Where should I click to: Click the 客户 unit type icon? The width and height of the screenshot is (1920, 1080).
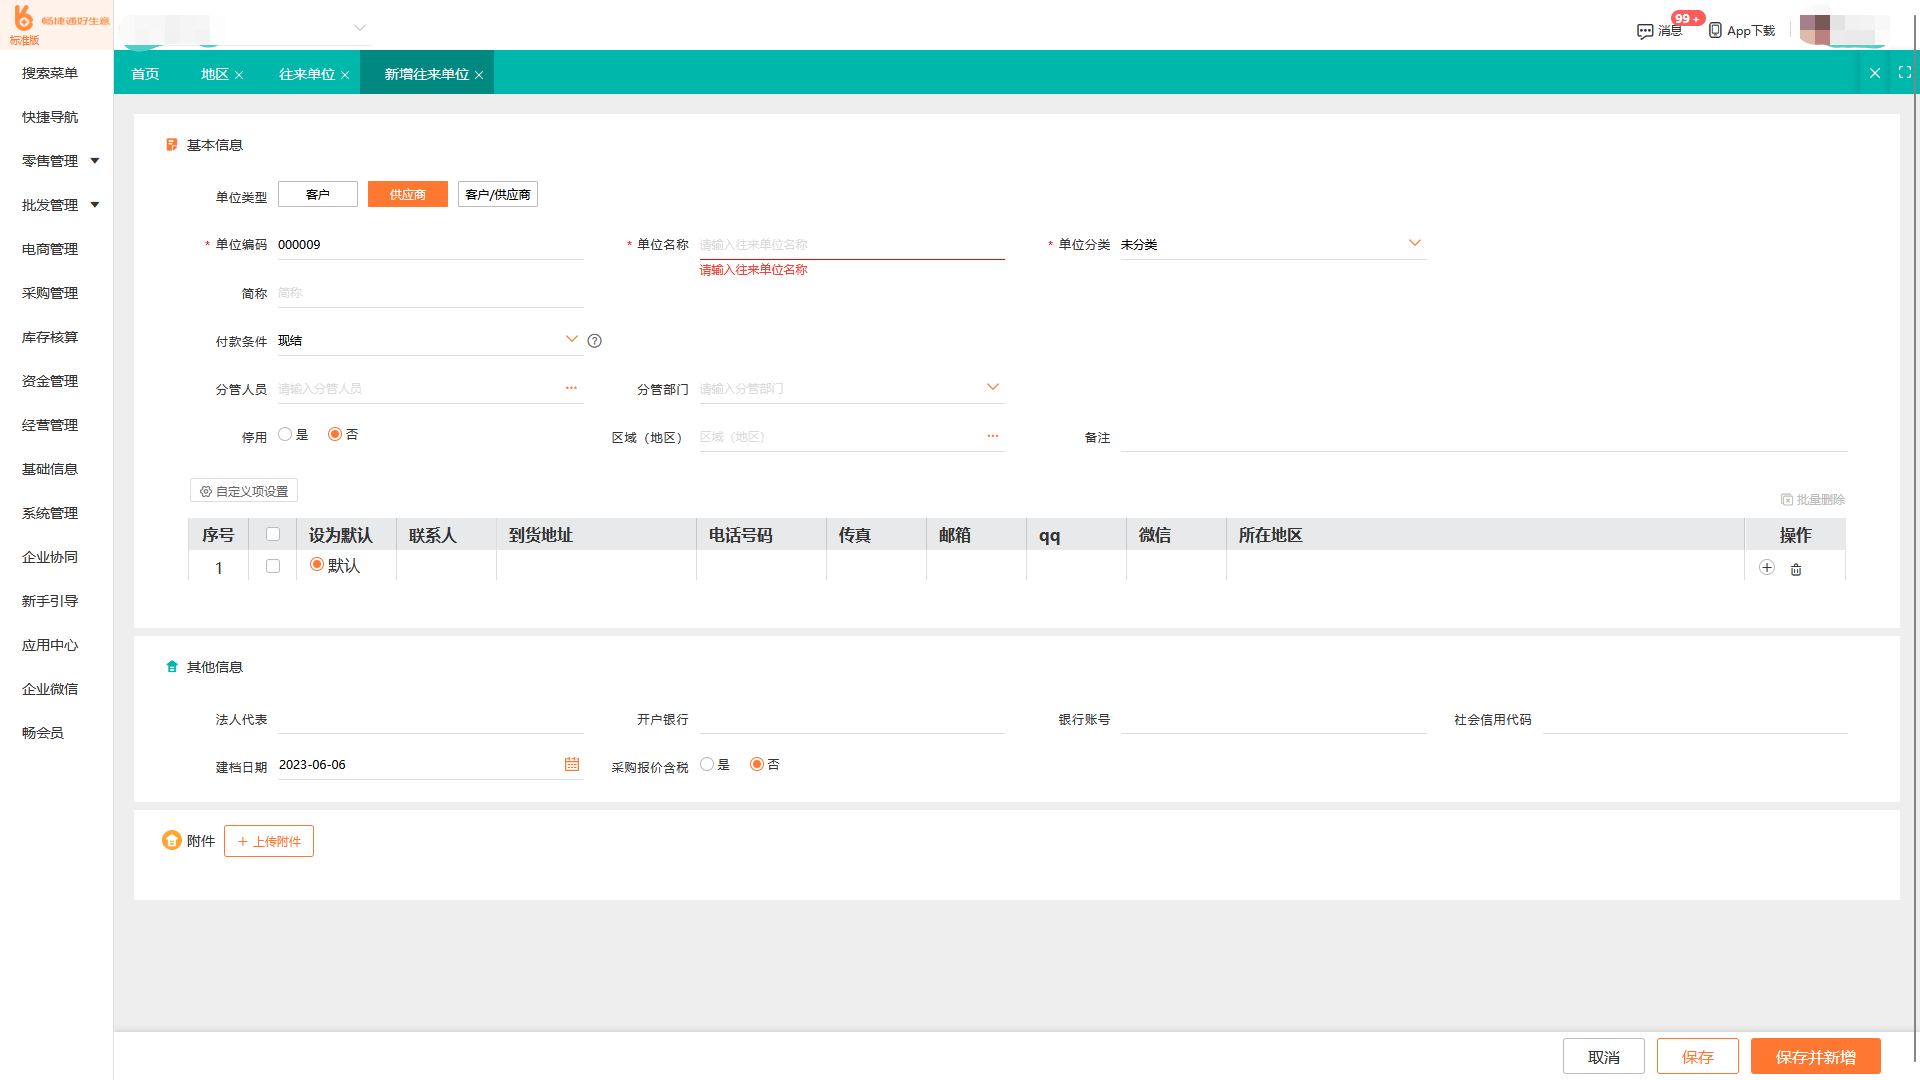tap(318, 195)
